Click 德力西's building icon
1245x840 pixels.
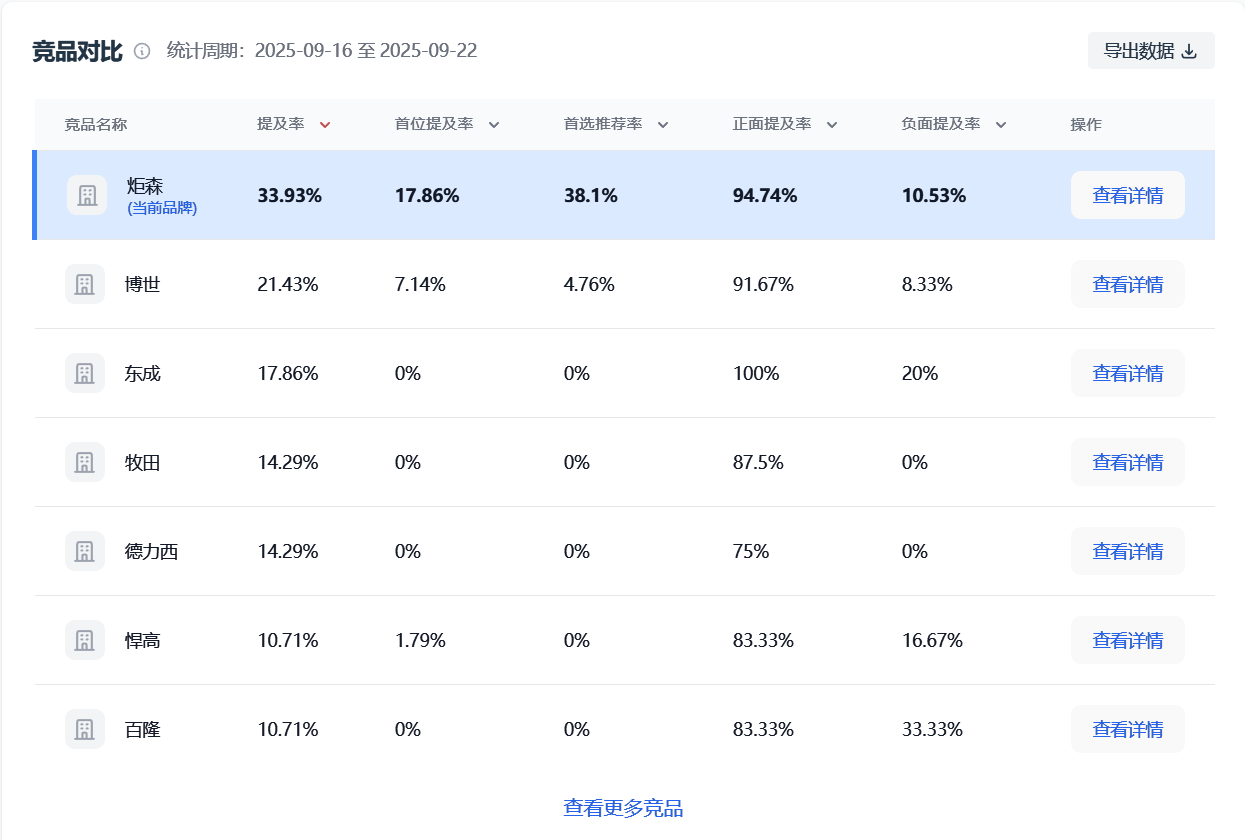[85, 551]
